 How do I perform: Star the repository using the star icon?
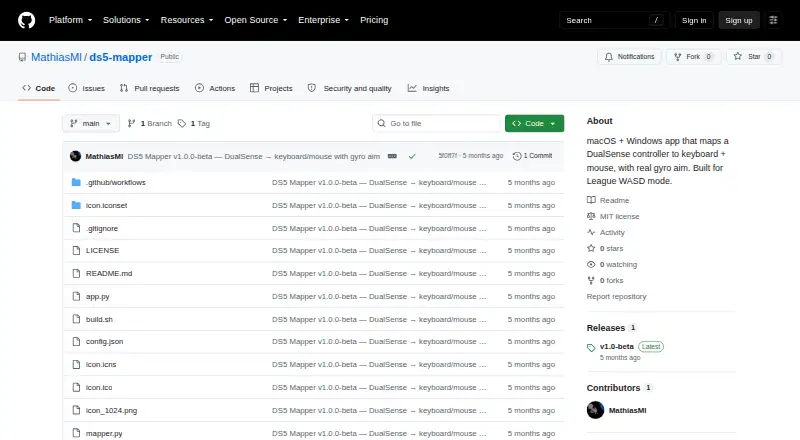738,57
